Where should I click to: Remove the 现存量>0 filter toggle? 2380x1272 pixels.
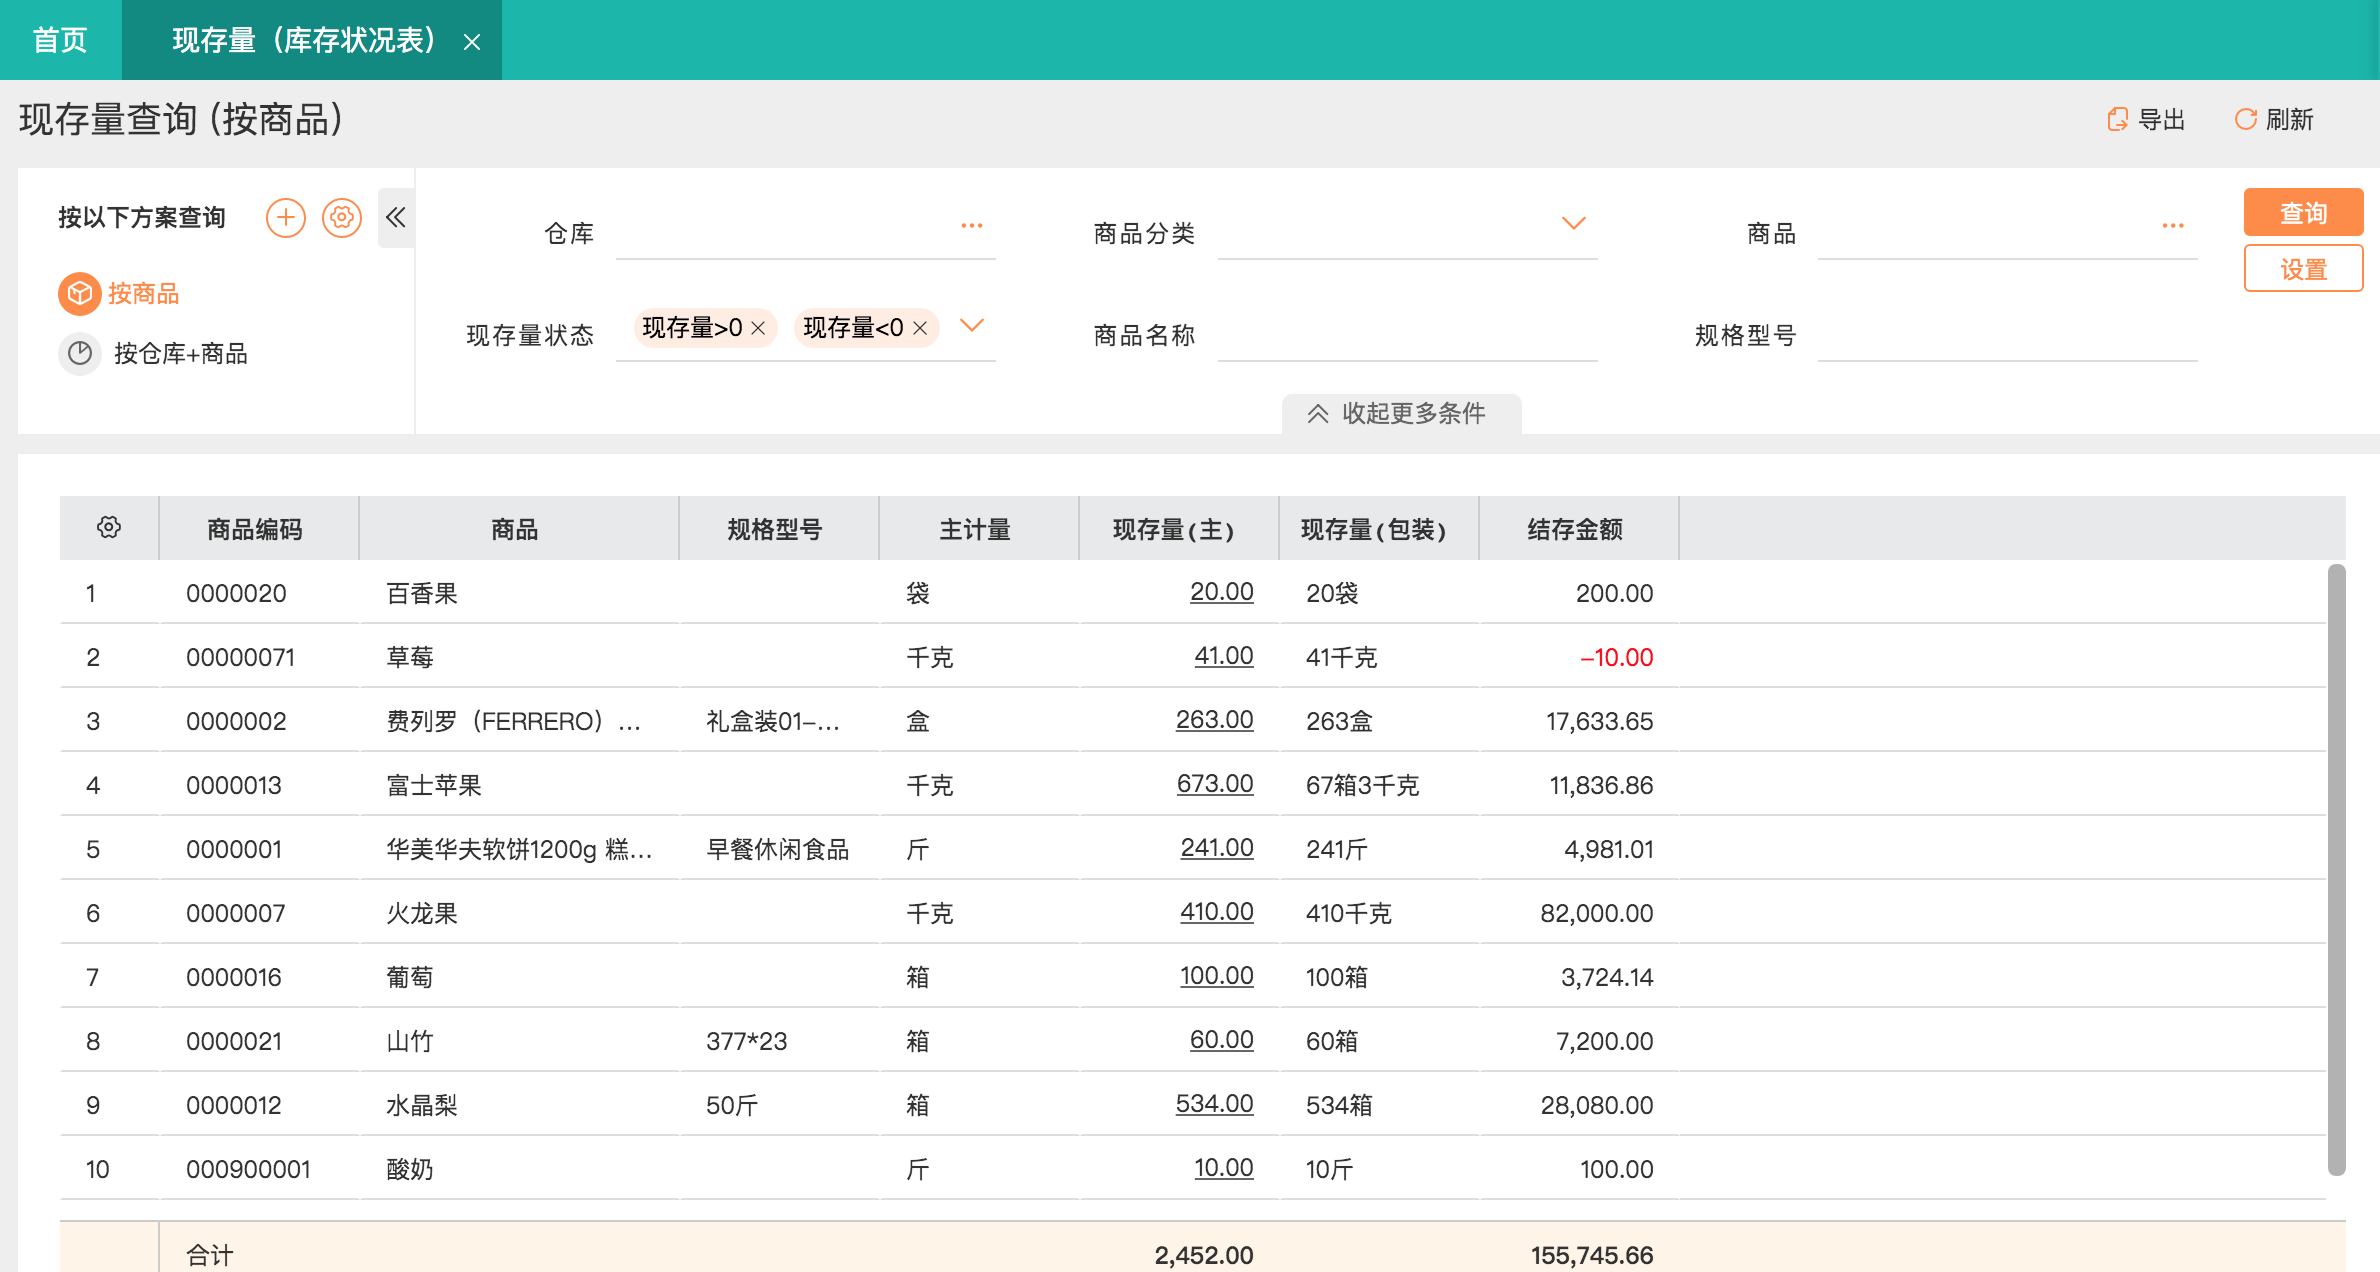pyautogui.click(x=756, y=327)
